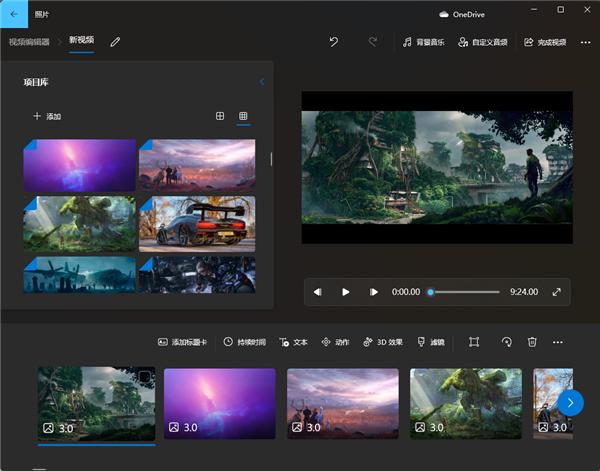Viewport: 600px width, 471px height.
Task: Open the 滤镜 filters tool
Action: 431,342
